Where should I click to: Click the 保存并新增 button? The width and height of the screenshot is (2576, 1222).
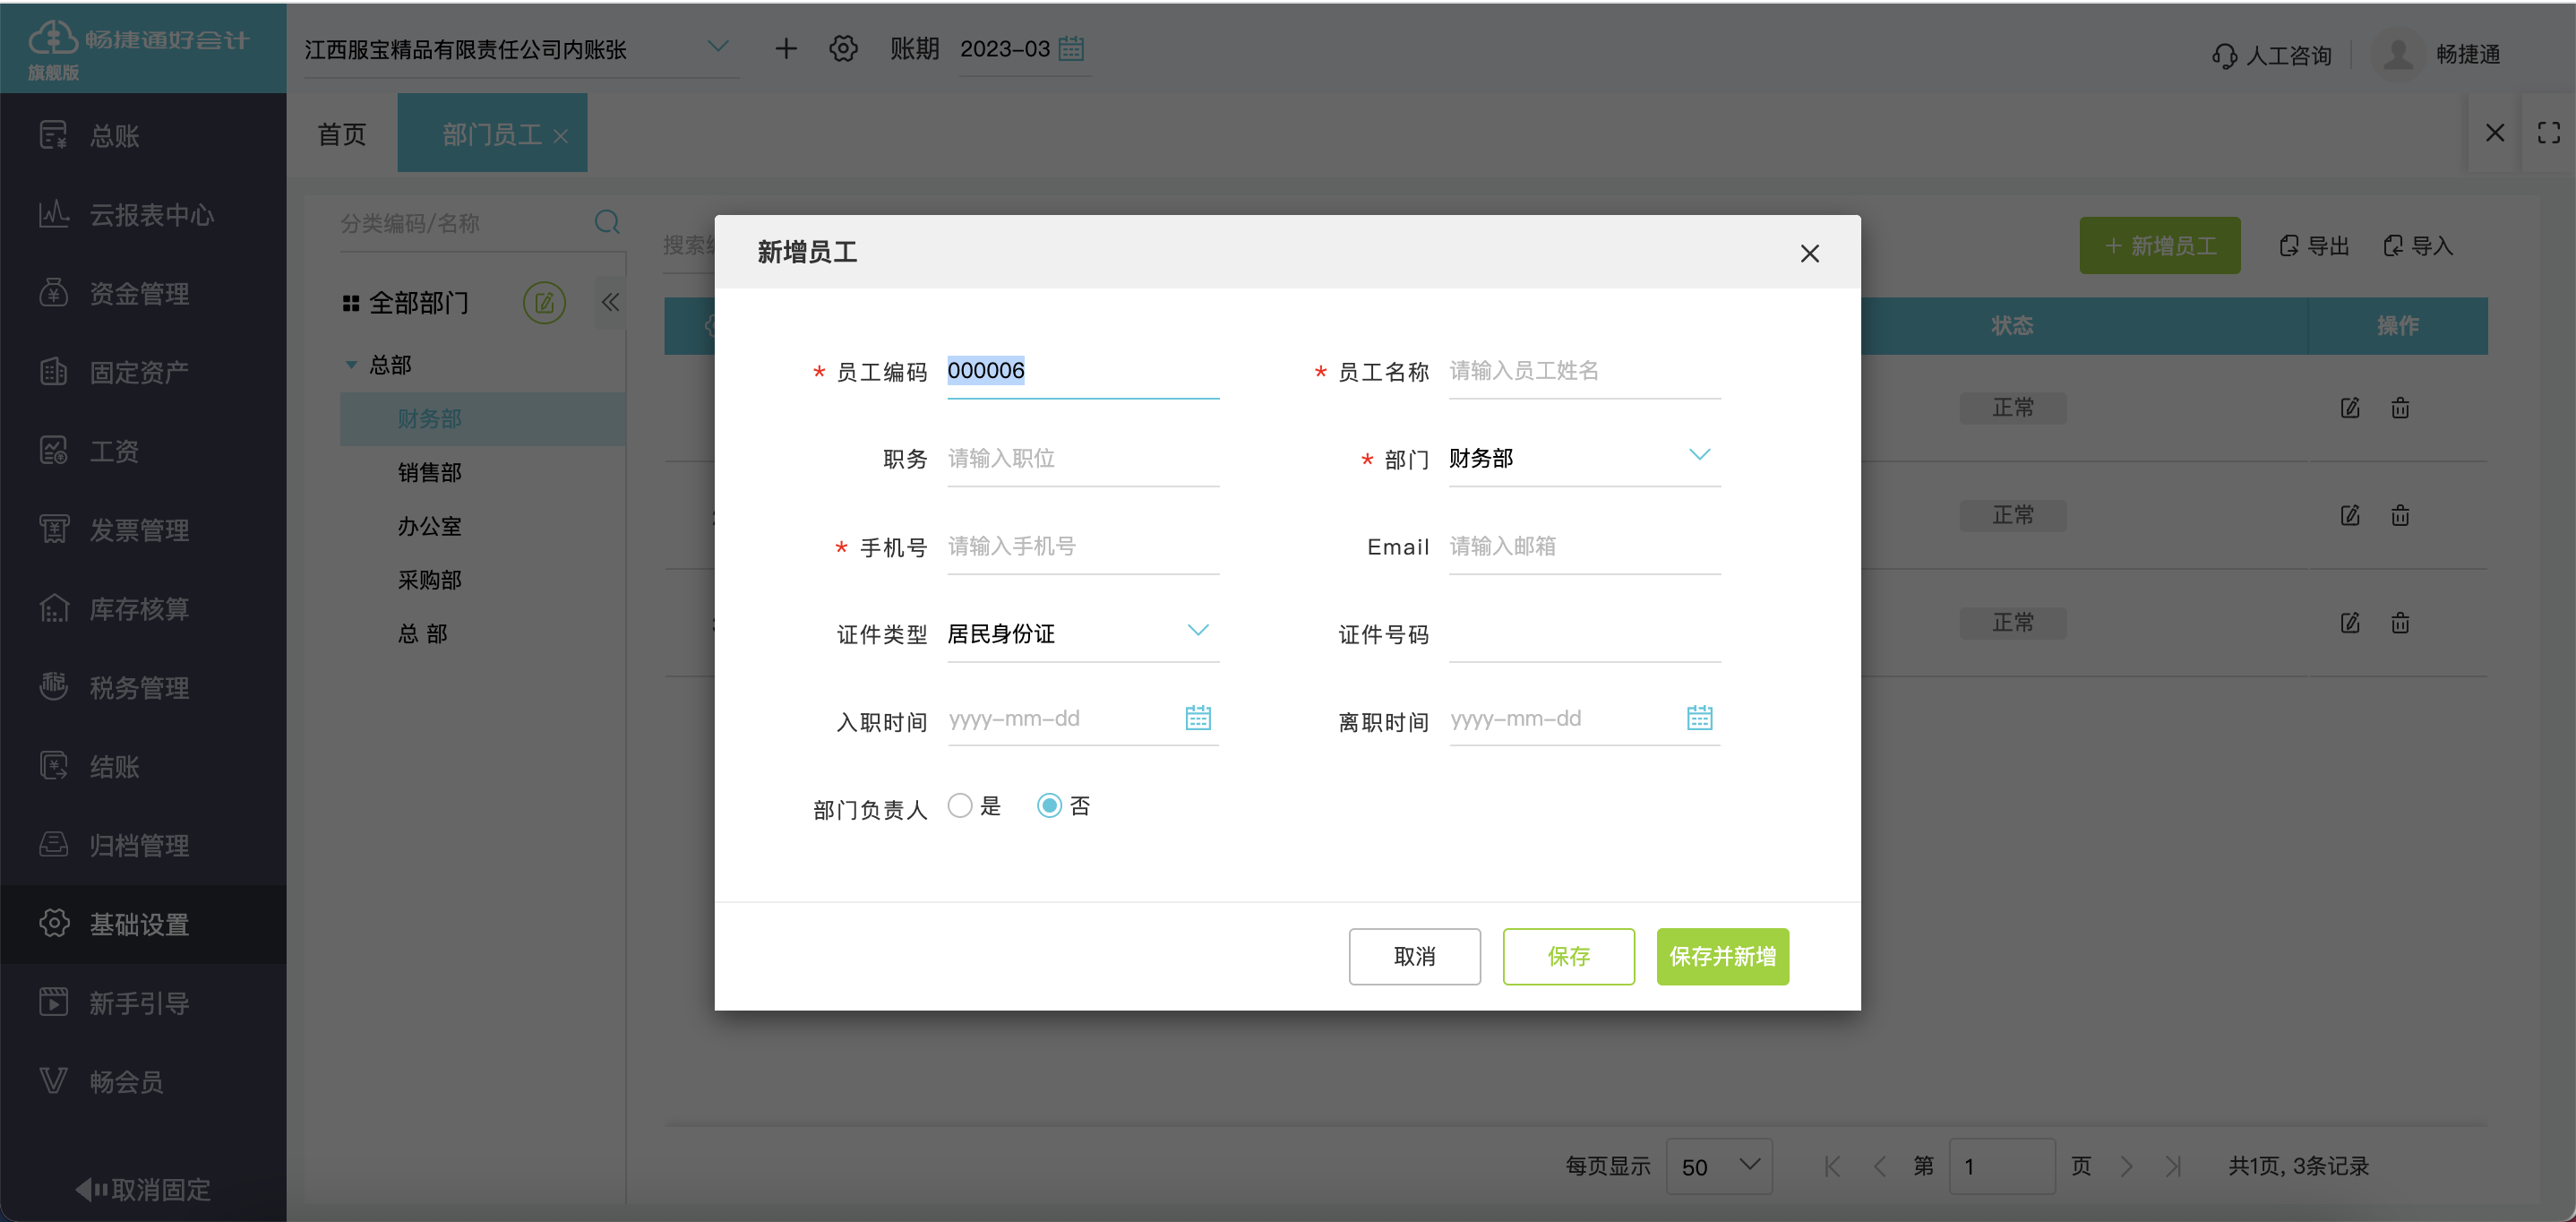(1723, 954)
